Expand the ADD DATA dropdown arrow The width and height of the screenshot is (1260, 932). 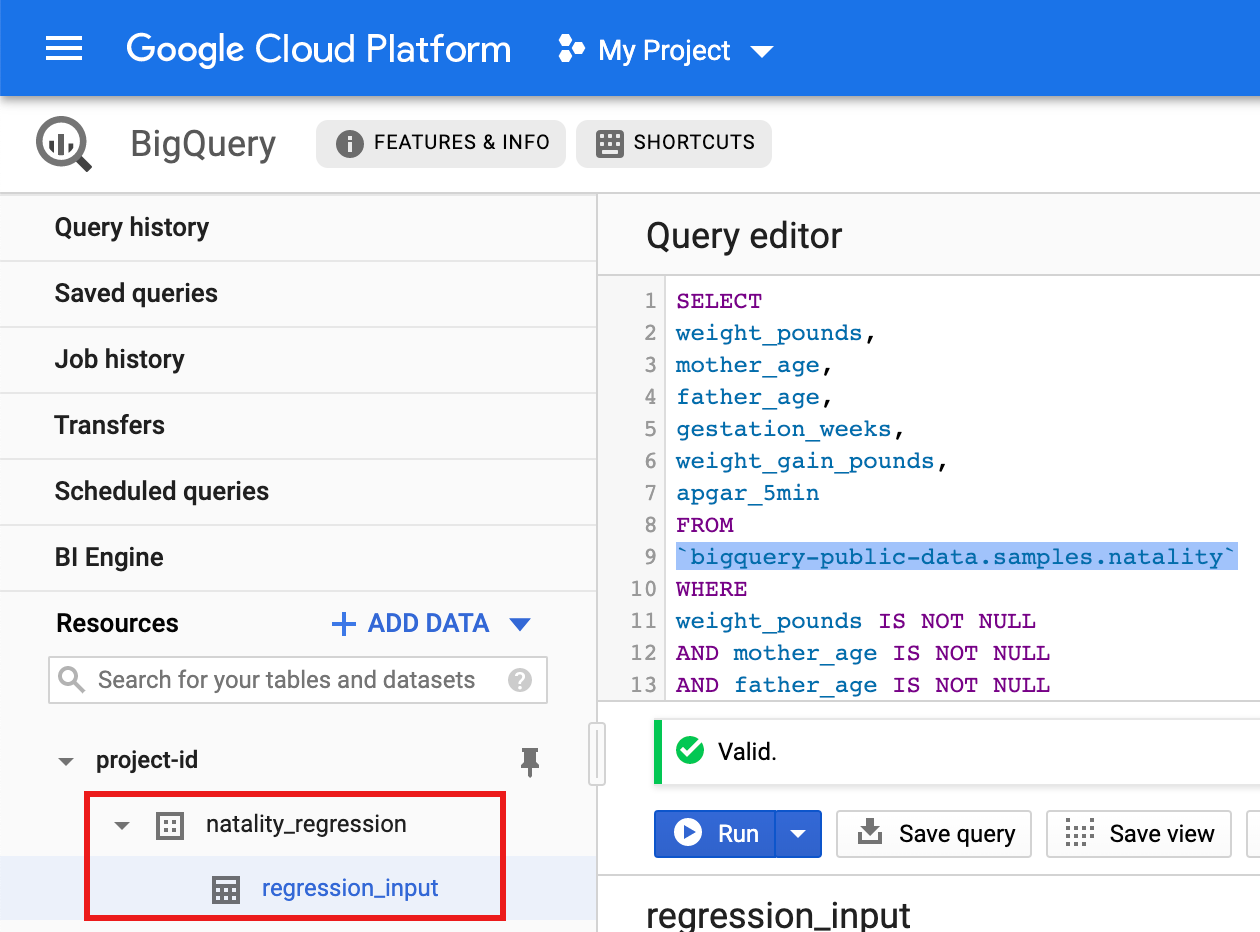[x=519, y=624]
